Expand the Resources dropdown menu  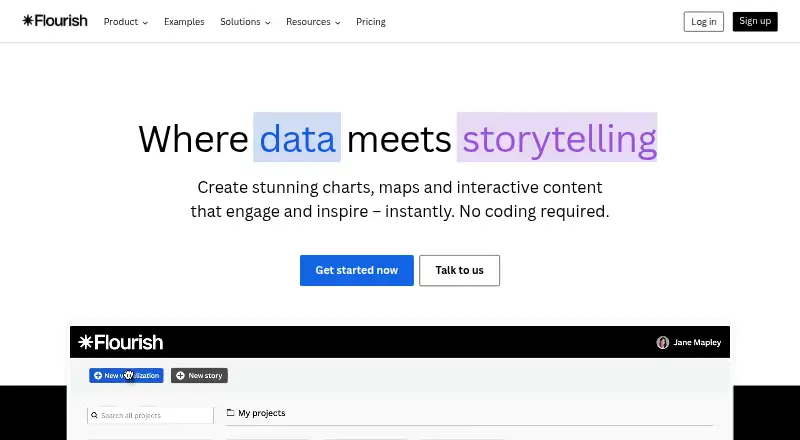tap(313, 22)
